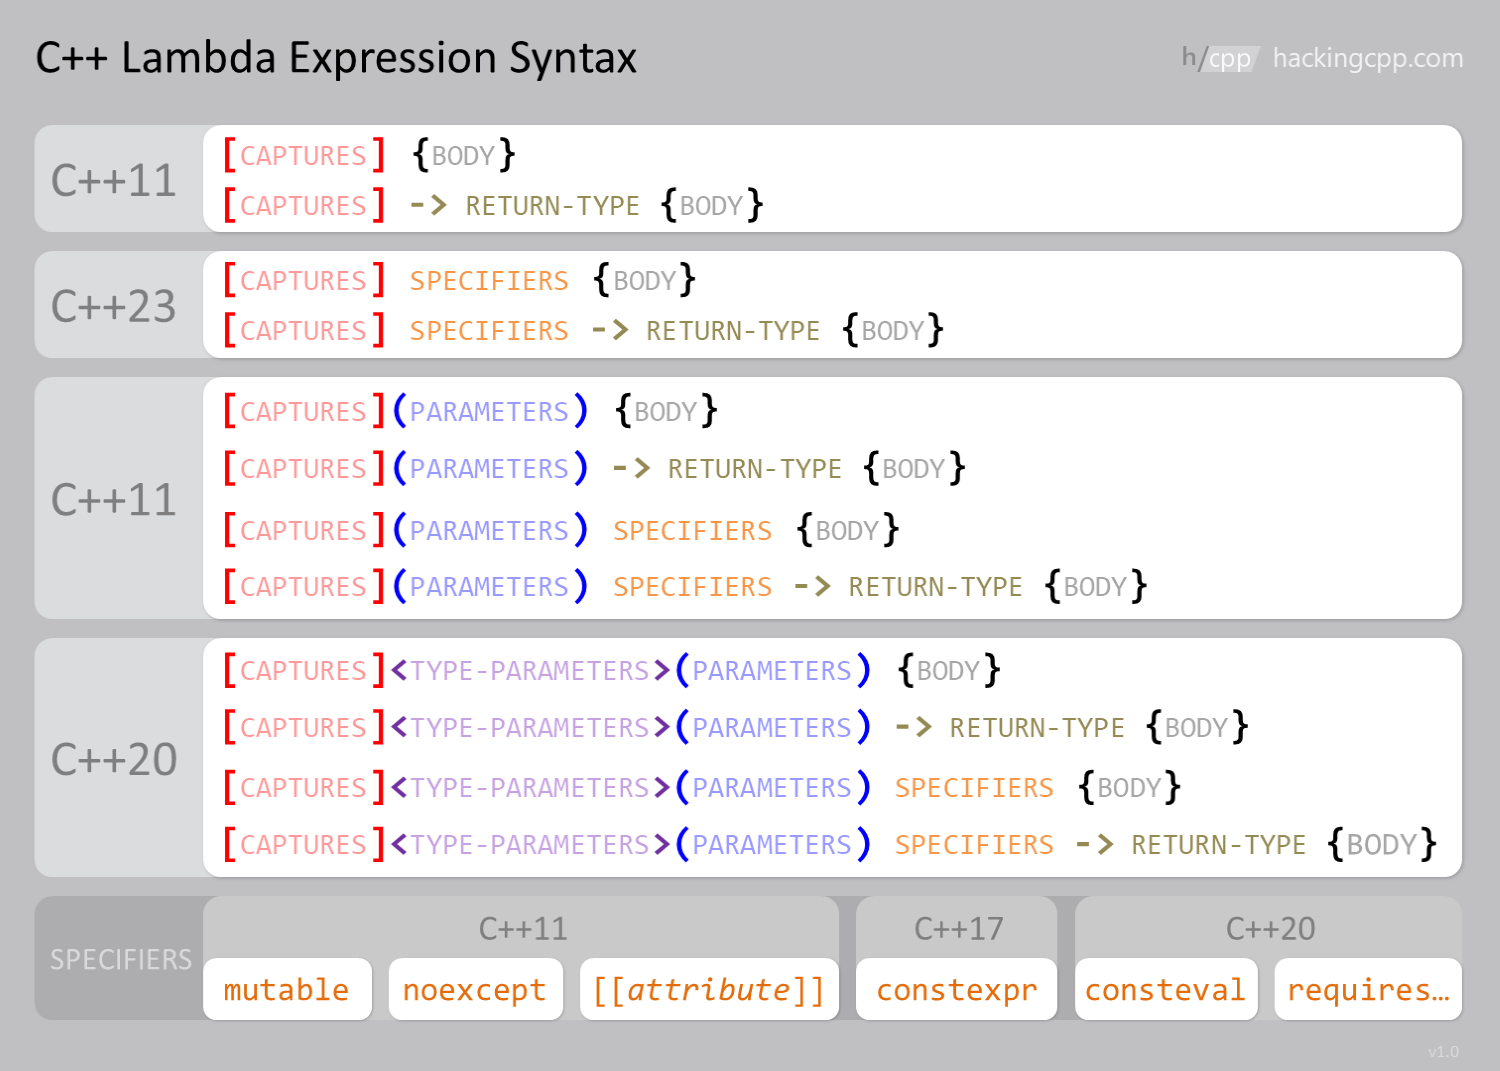Click the h/cpp logo icon
Image resolution: width=1500 pixels, height=1071 pixels.
point(1217,58)
